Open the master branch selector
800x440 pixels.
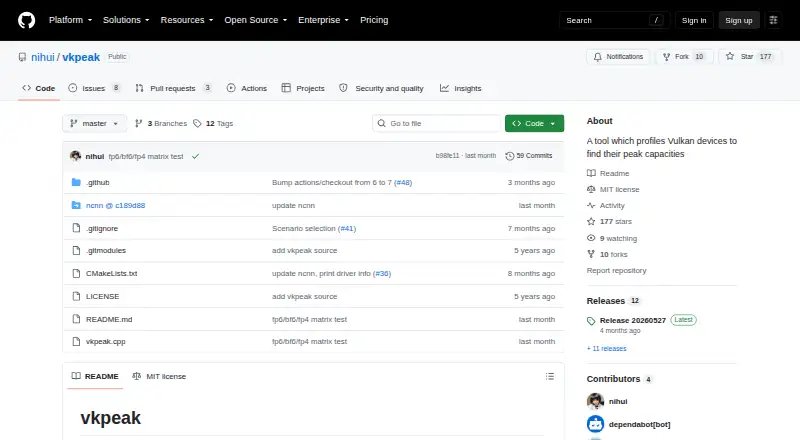(x=94, y=124)
